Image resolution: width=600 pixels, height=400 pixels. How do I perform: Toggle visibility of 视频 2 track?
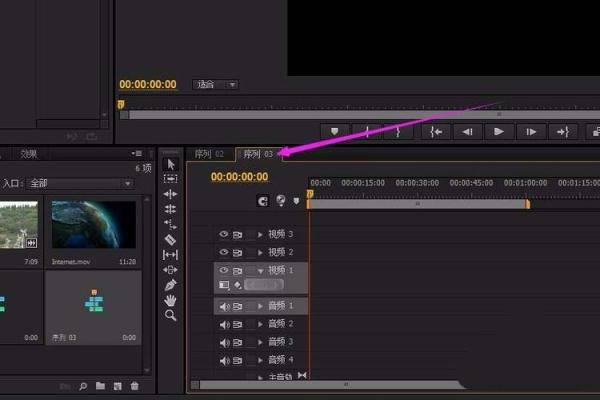[x=224, y=252]
